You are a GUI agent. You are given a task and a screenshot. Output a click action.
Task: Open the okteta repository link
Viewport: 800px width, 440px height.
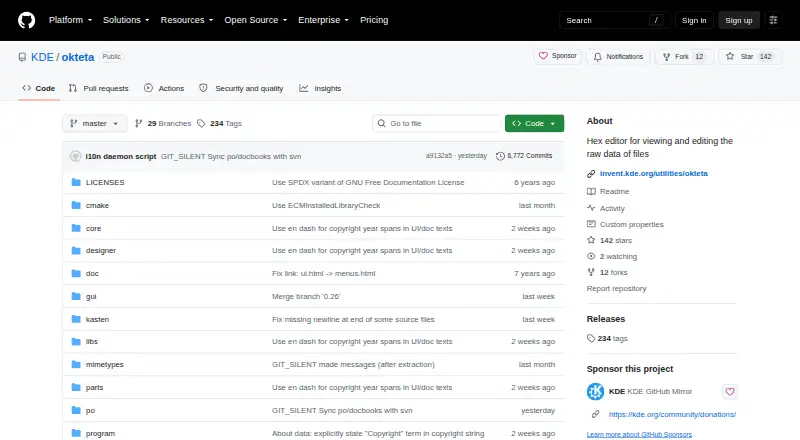point(78,57)
